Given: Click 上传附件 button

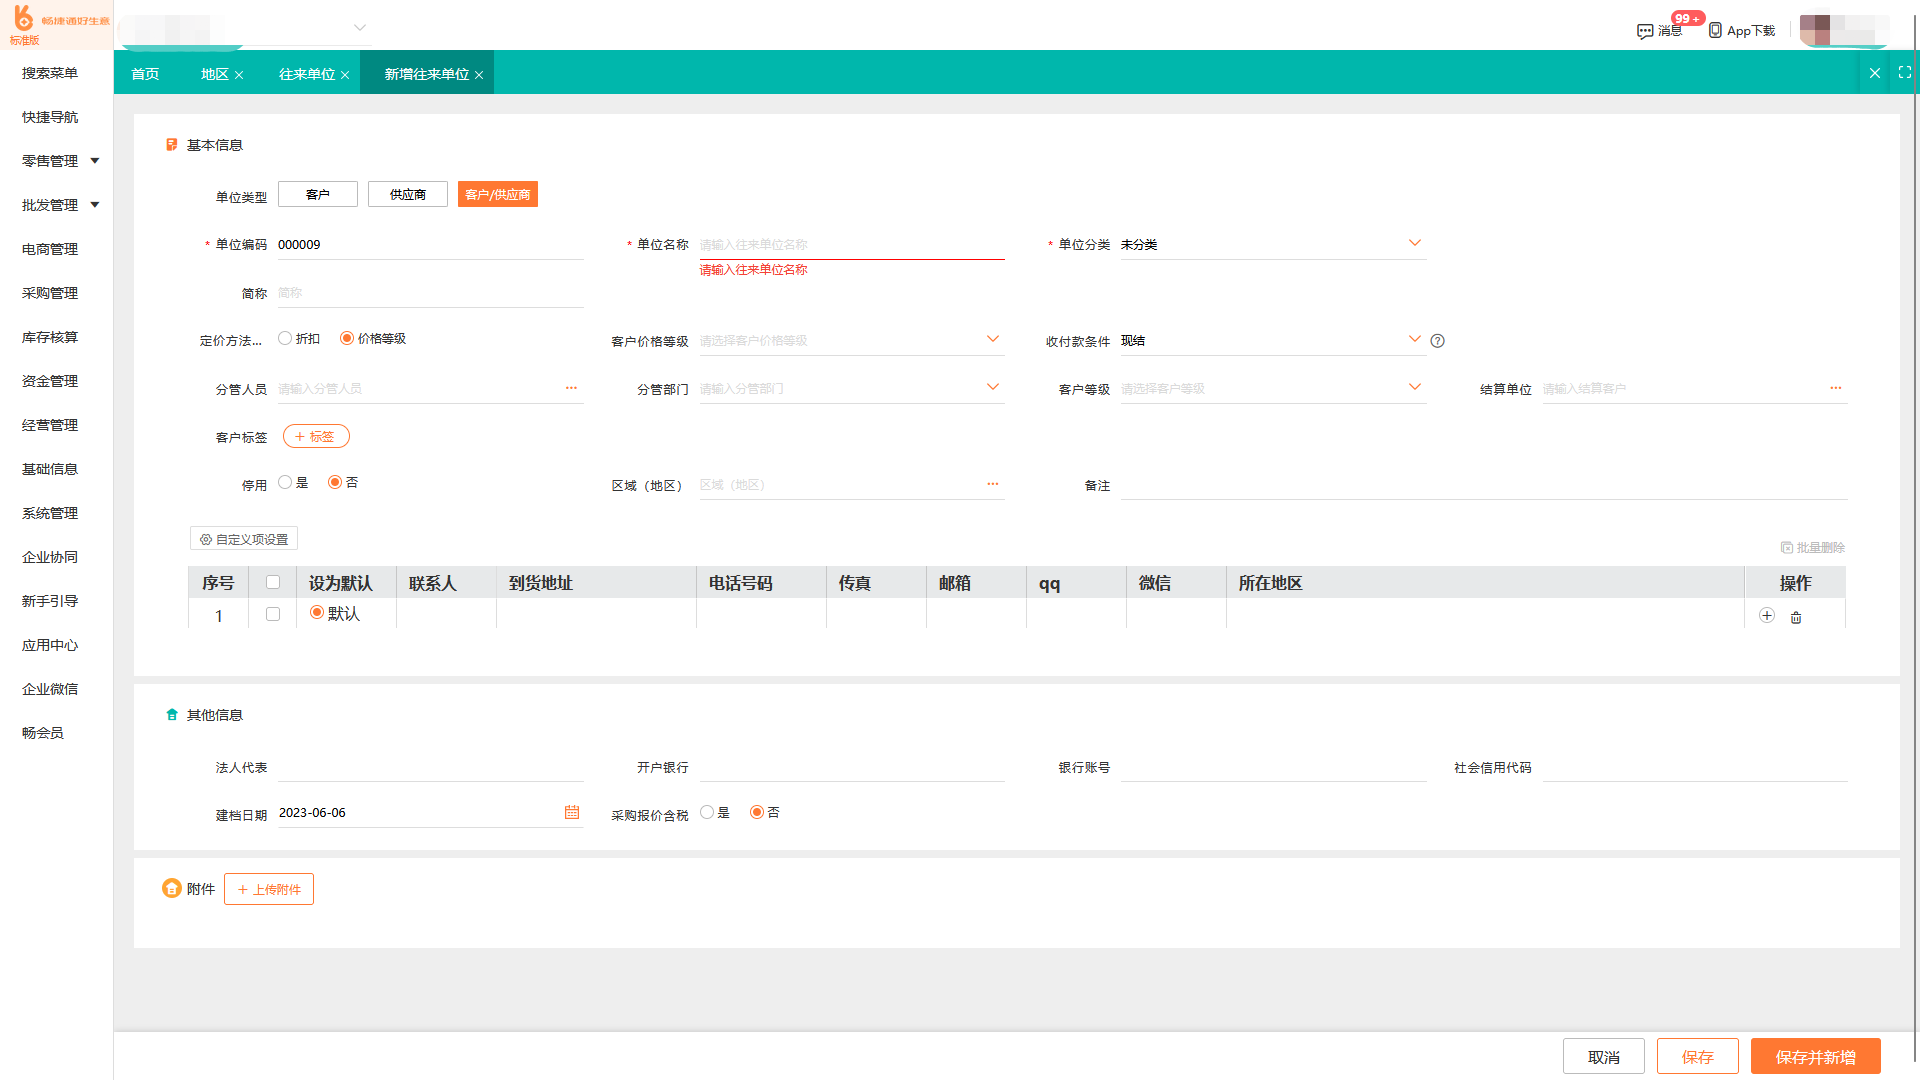Looking at the screenshot, I should [268, 889].
